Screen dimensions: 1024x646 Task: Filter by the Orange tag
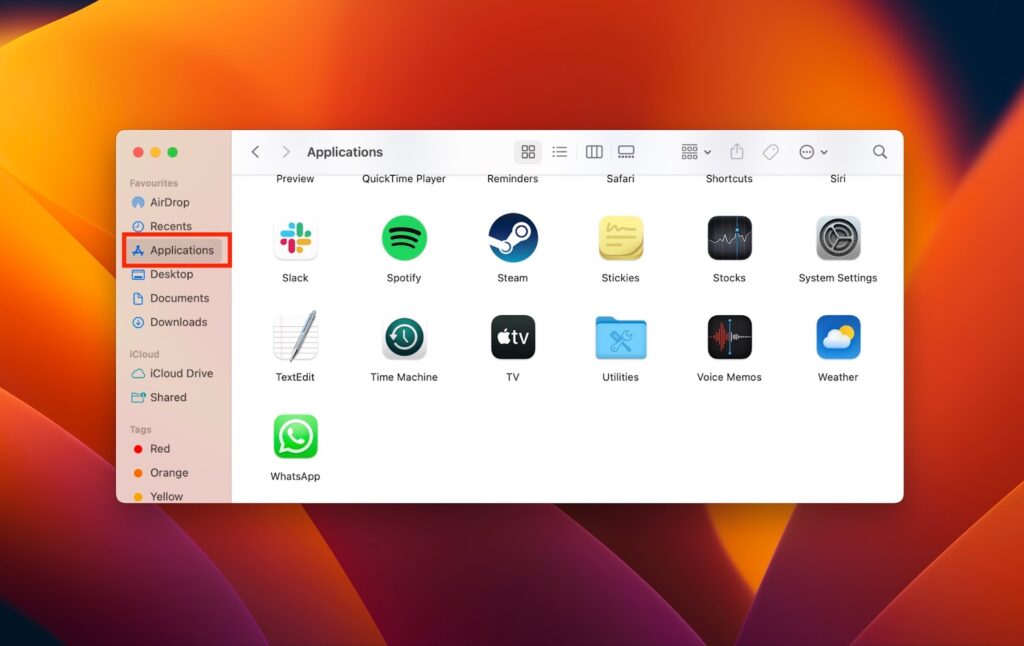tap(173, 473)
